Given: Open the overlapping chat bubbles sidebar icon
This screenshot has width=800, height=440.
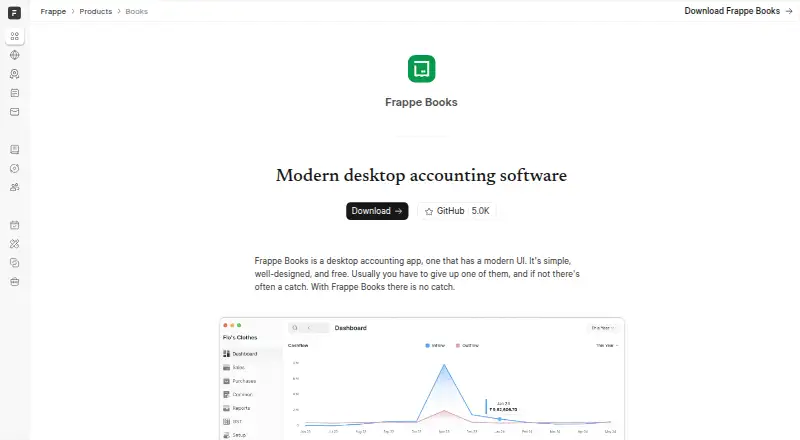Looking at the screenshot, I should (x=14, y=263).
